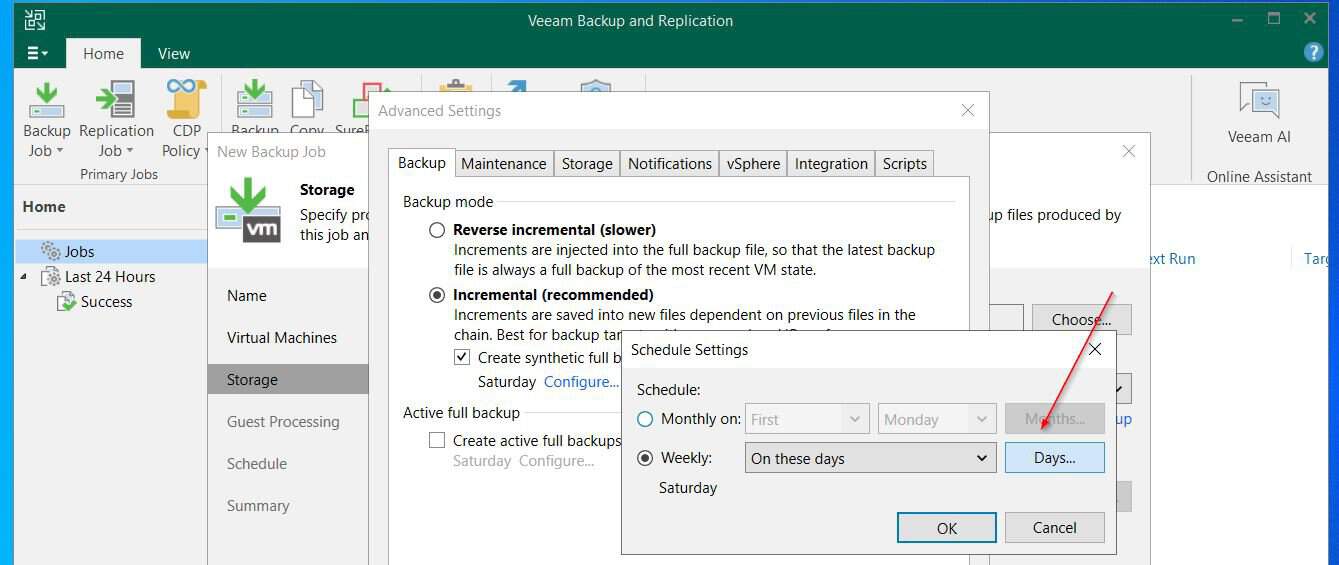This screenshot has height=565, width=1339.
Task: Enable Create active full backups checkbox
Action: (x=437, y=440)
